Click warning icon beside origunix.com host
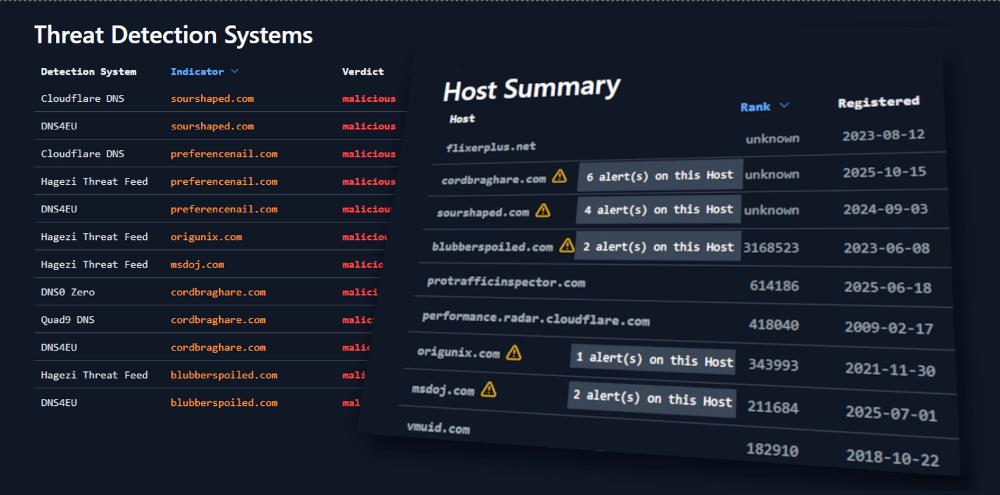 pos(514,352)
